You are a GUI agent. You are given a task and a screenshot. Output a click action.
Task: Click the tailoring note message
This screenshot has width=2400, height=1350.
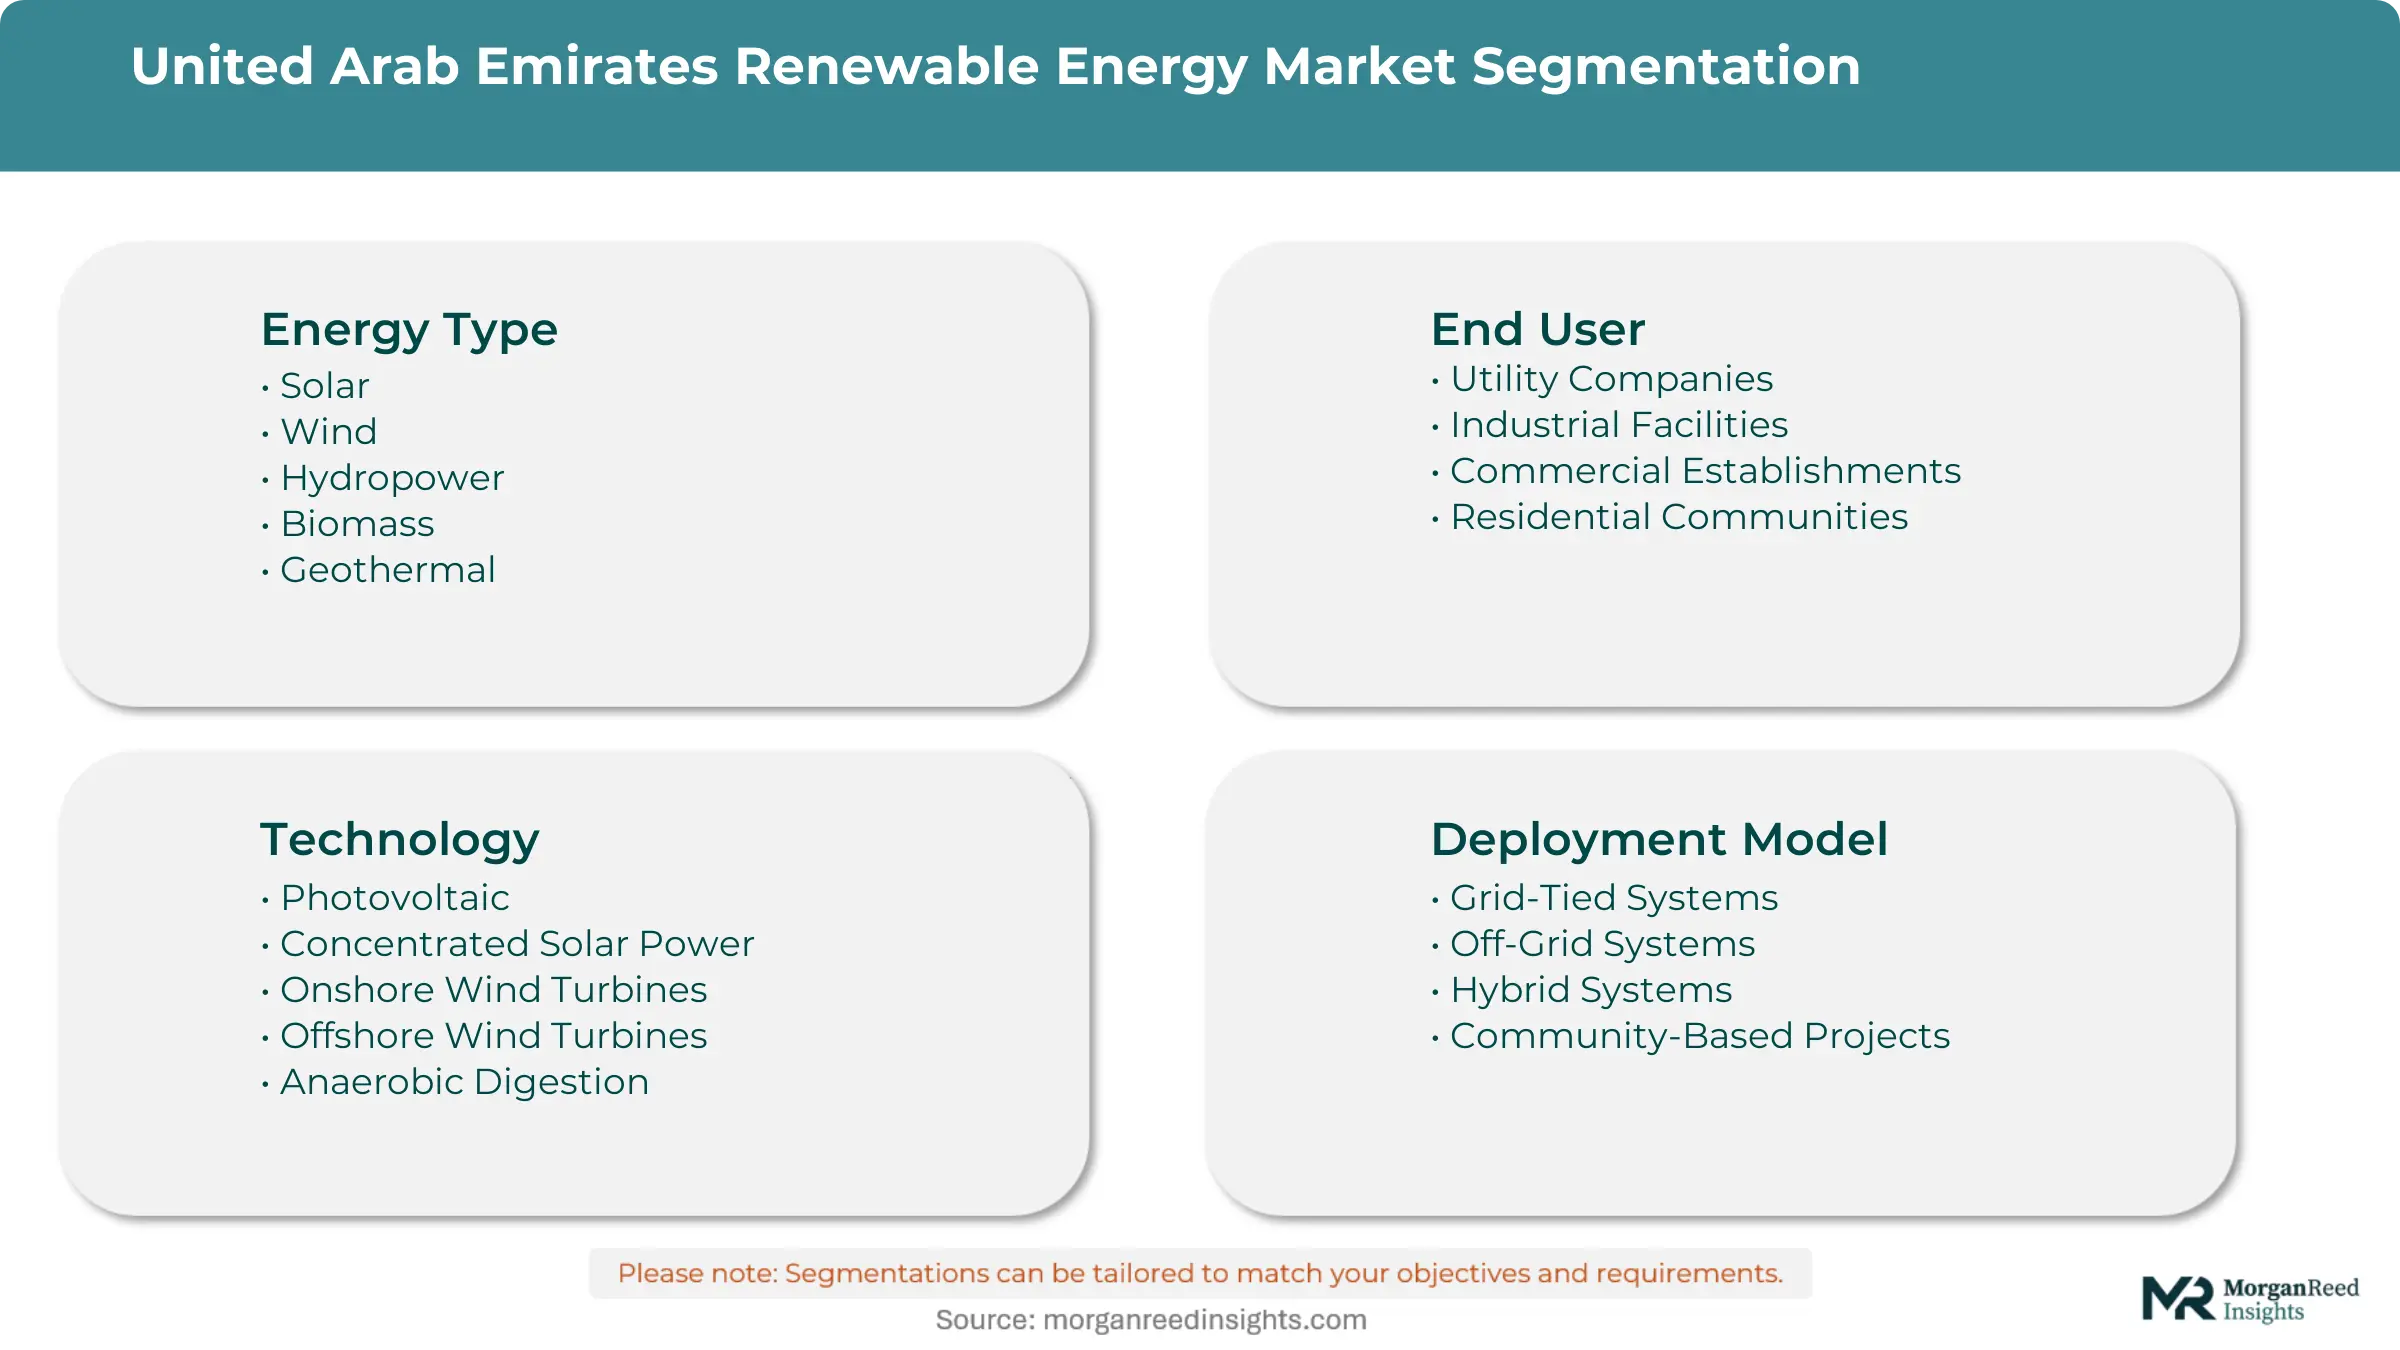point(1200,1273)
